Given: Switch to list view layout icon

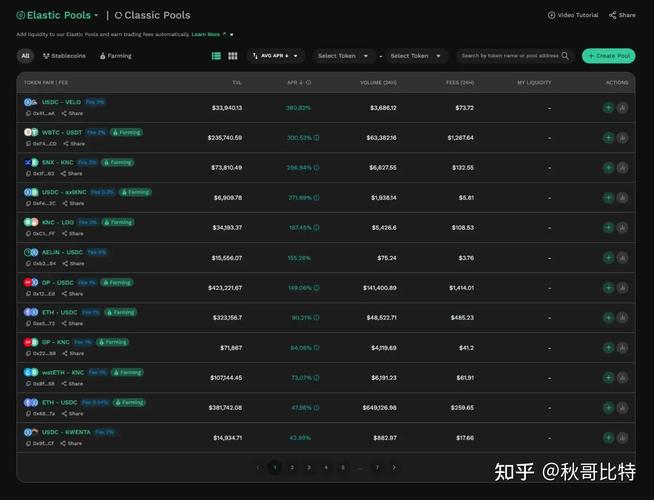Looking at the screenshot, I should point(216,56).
